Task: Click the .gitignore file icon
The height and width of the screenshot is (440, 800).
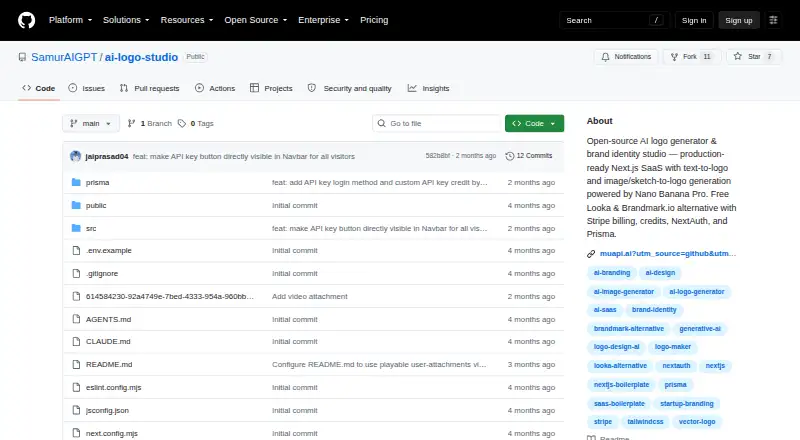Action: pos(76,274)
